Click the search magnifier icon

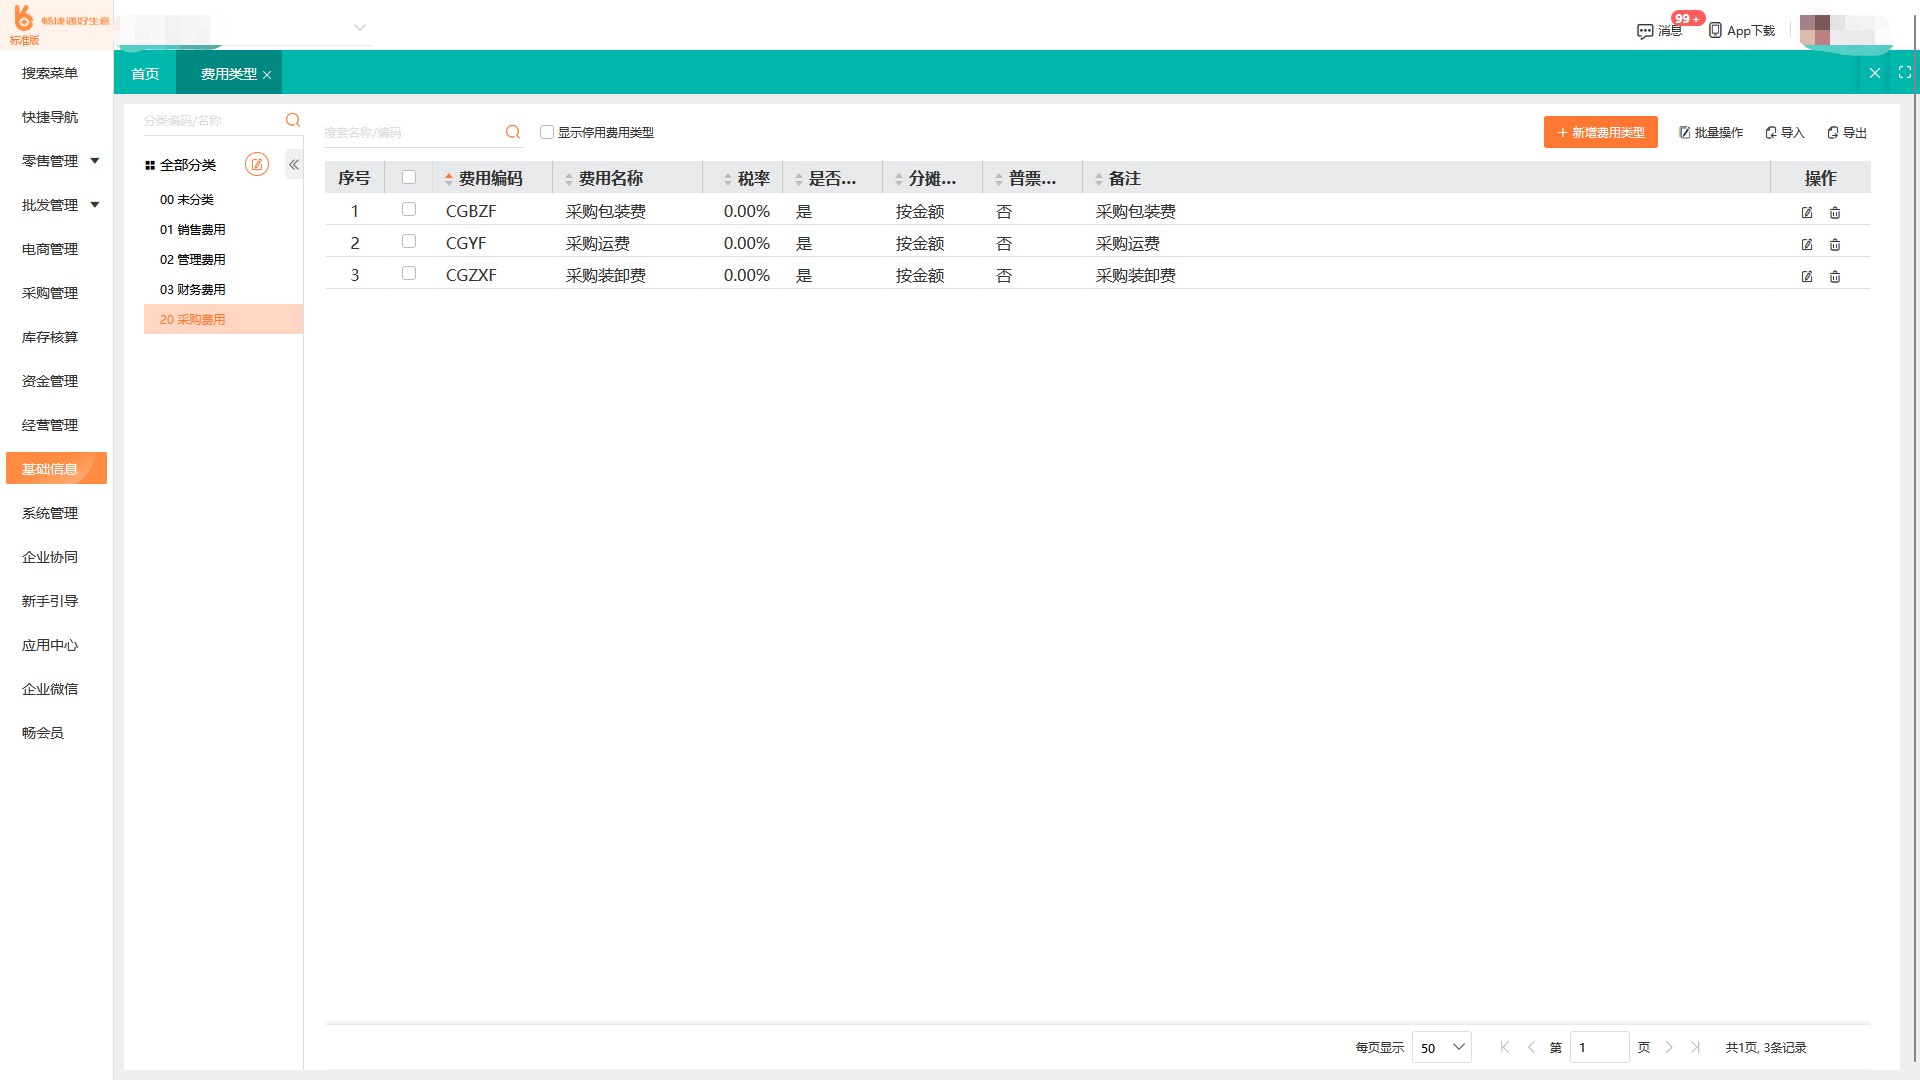point(293,120)
